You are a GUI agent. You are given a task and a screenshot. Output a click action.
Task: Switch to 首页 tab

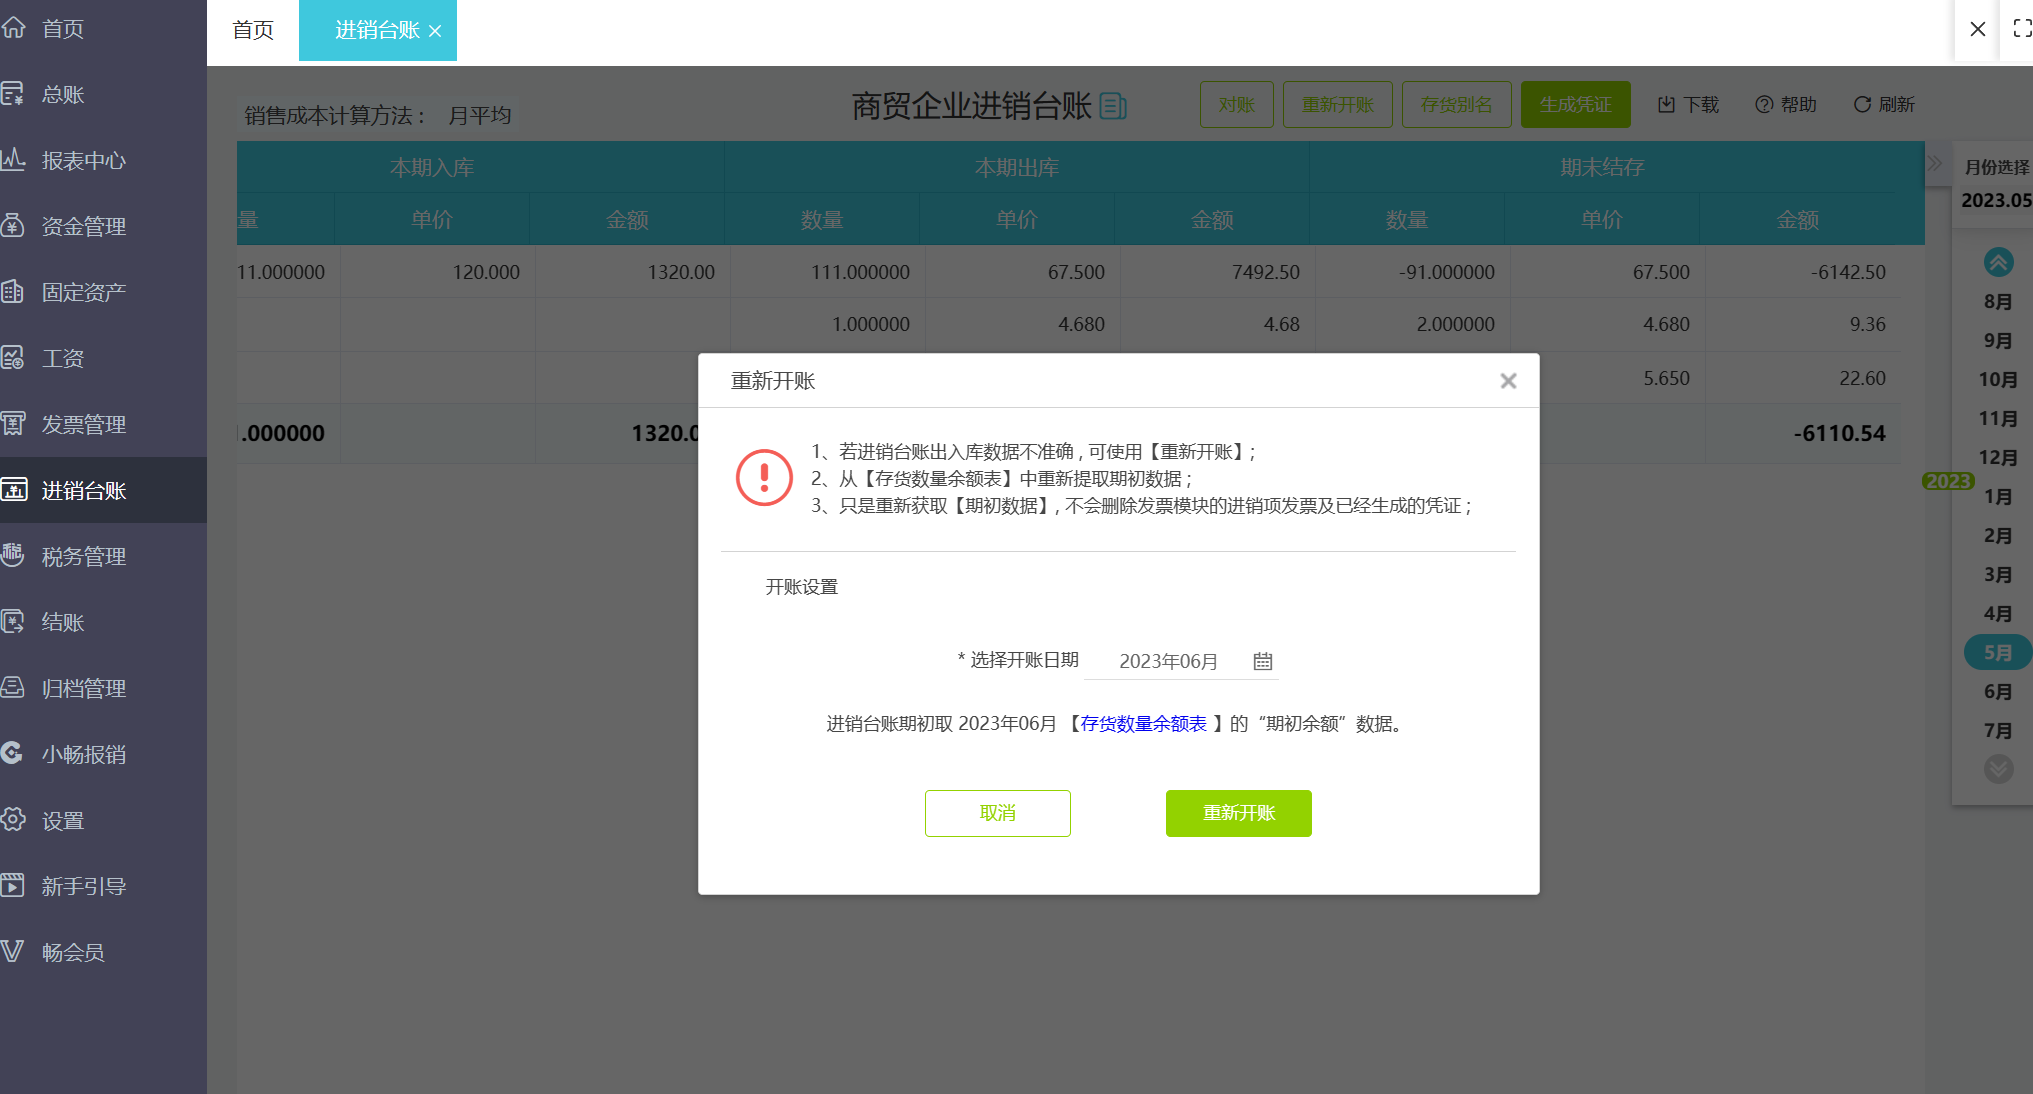(253, 30)
